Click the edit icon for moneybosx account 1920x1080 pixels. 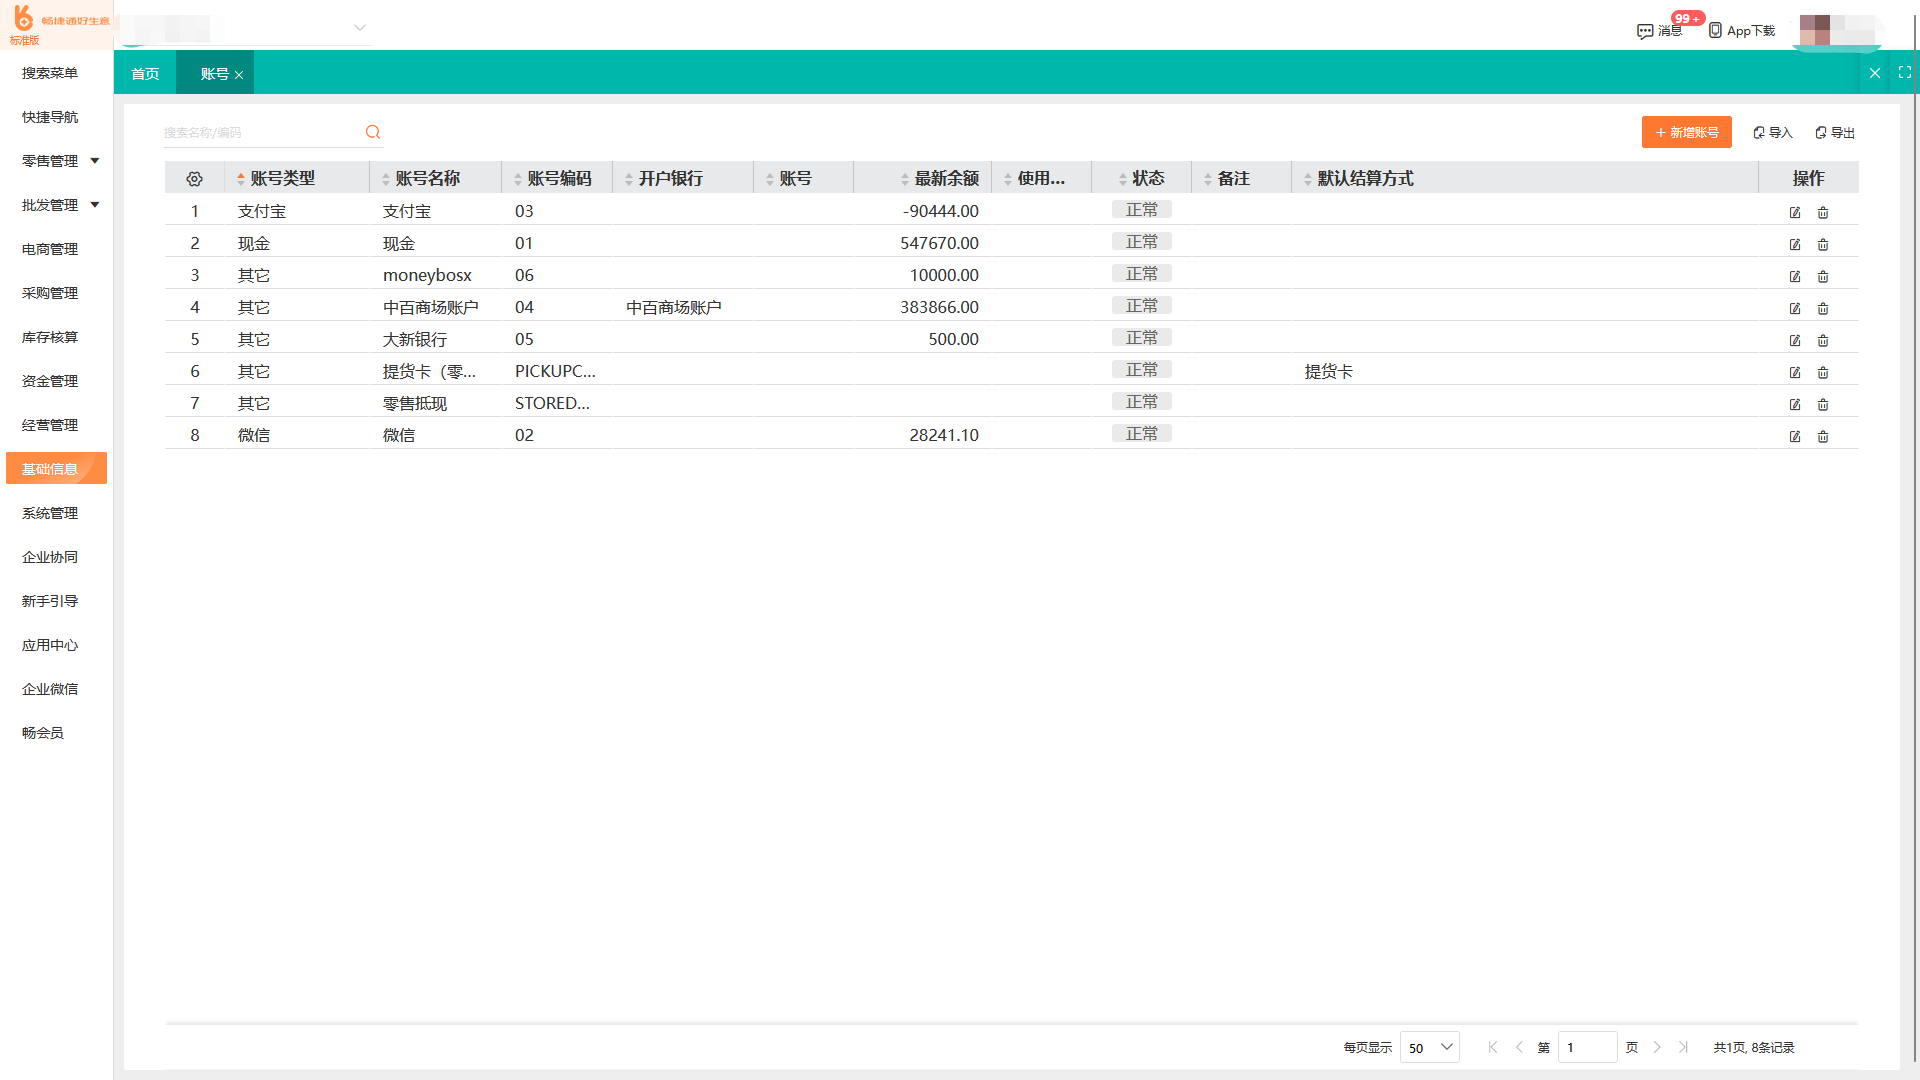coord(1795,276)
